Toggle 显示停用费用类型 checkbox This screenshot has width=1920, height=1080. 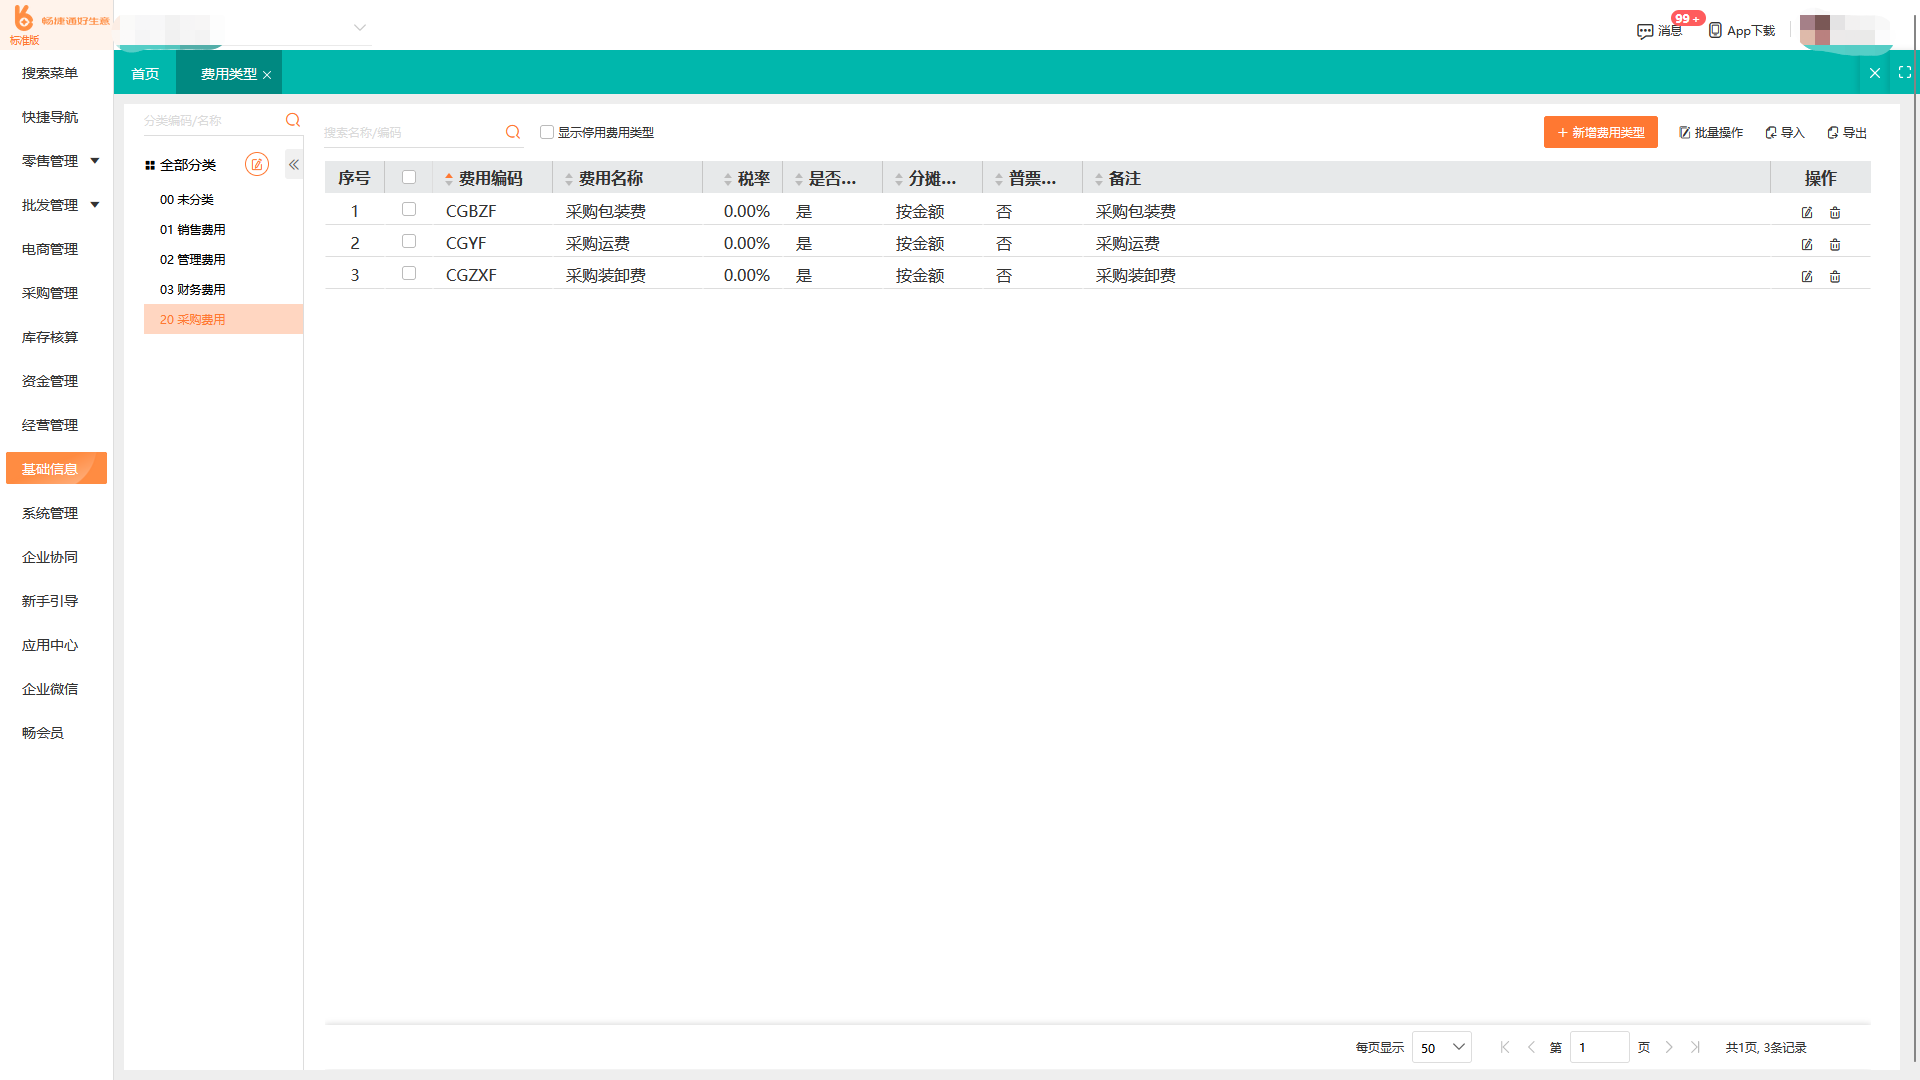click(x=545, y=131)
